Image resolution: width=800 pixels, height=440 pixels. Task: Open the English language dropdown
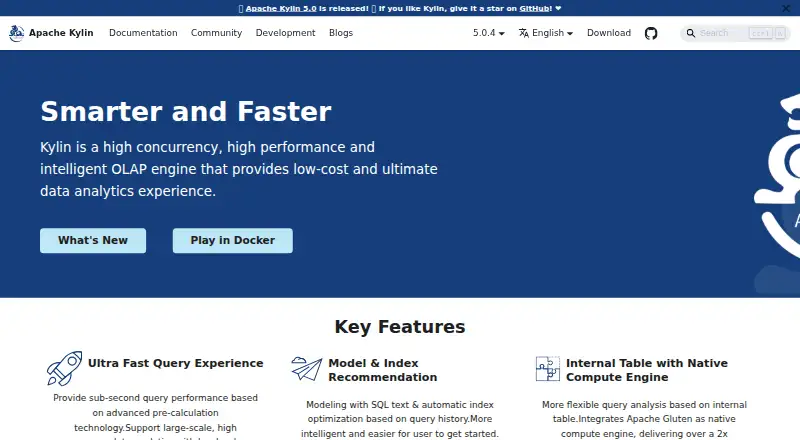click(x=546, y=33)
